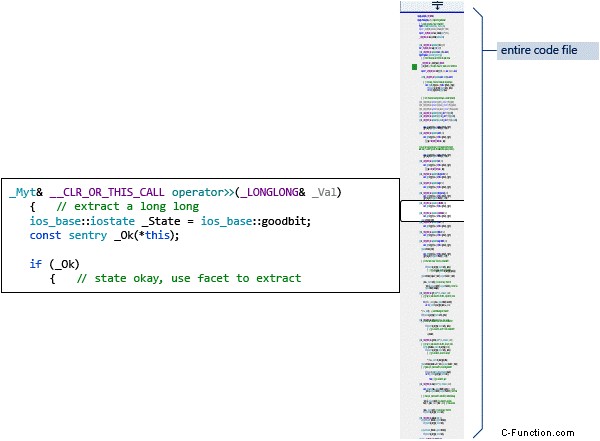600x441 pixels.
Task: Click the split window icon atop scrollbar
Action: click(436, 5)
